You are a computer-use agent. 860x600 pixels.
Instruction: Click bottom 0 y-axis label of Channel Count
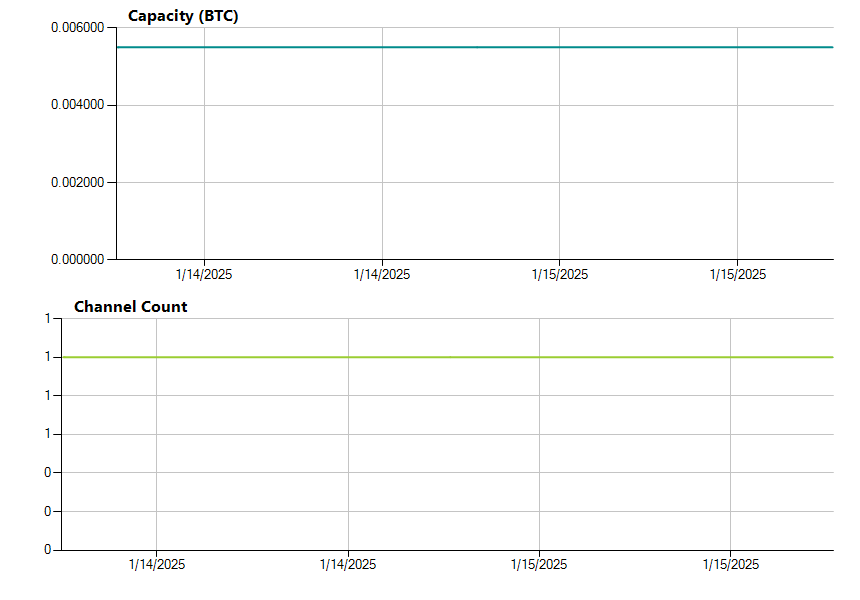pyautogui.click(x=46, y=550)
